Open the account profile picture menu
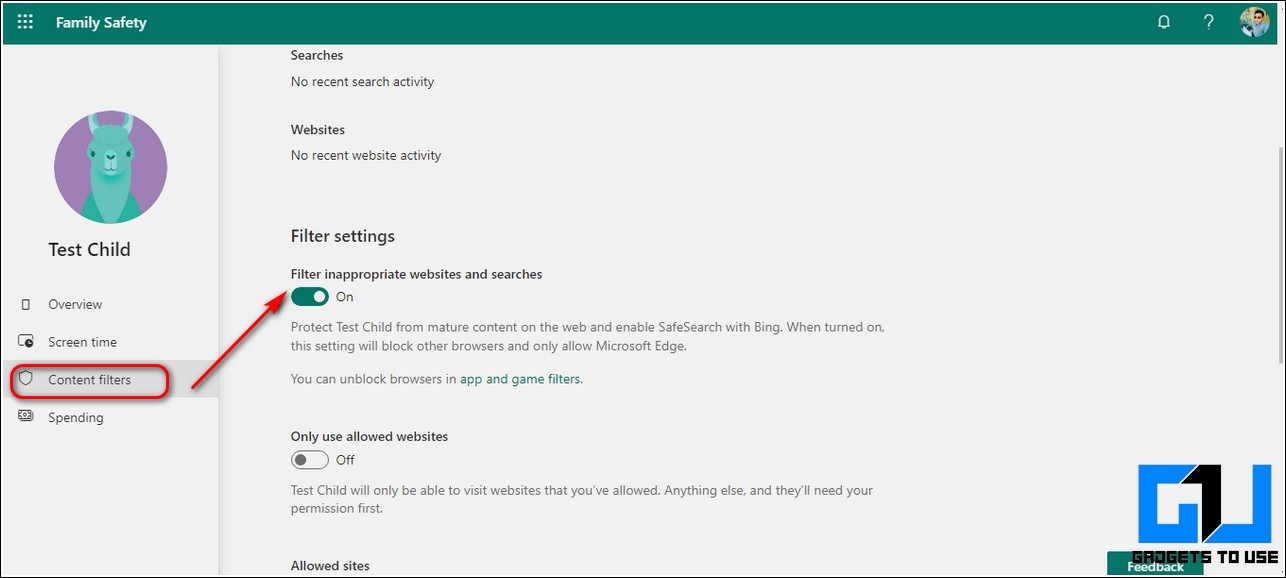The image size is (1286, 578). (x=1254, y=22)
